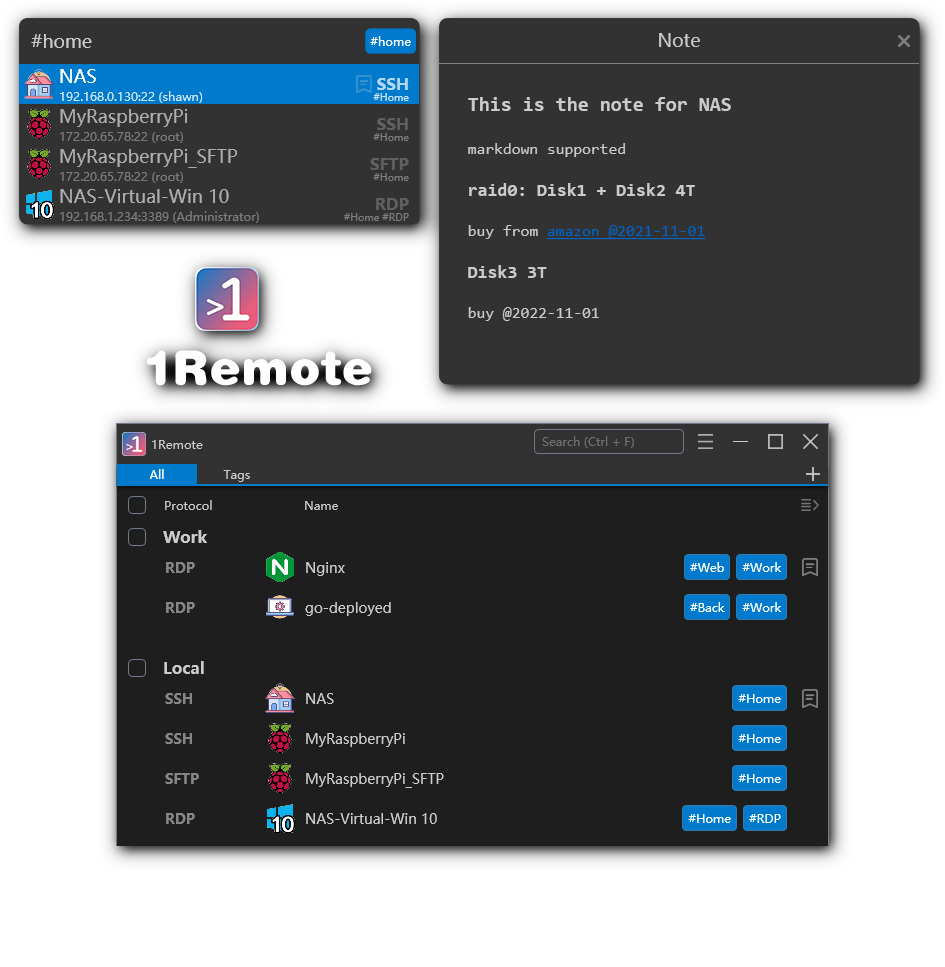This screenshot has width=945, height=967.
Task: Check the Protocol header checkbox
Action: 136,505
